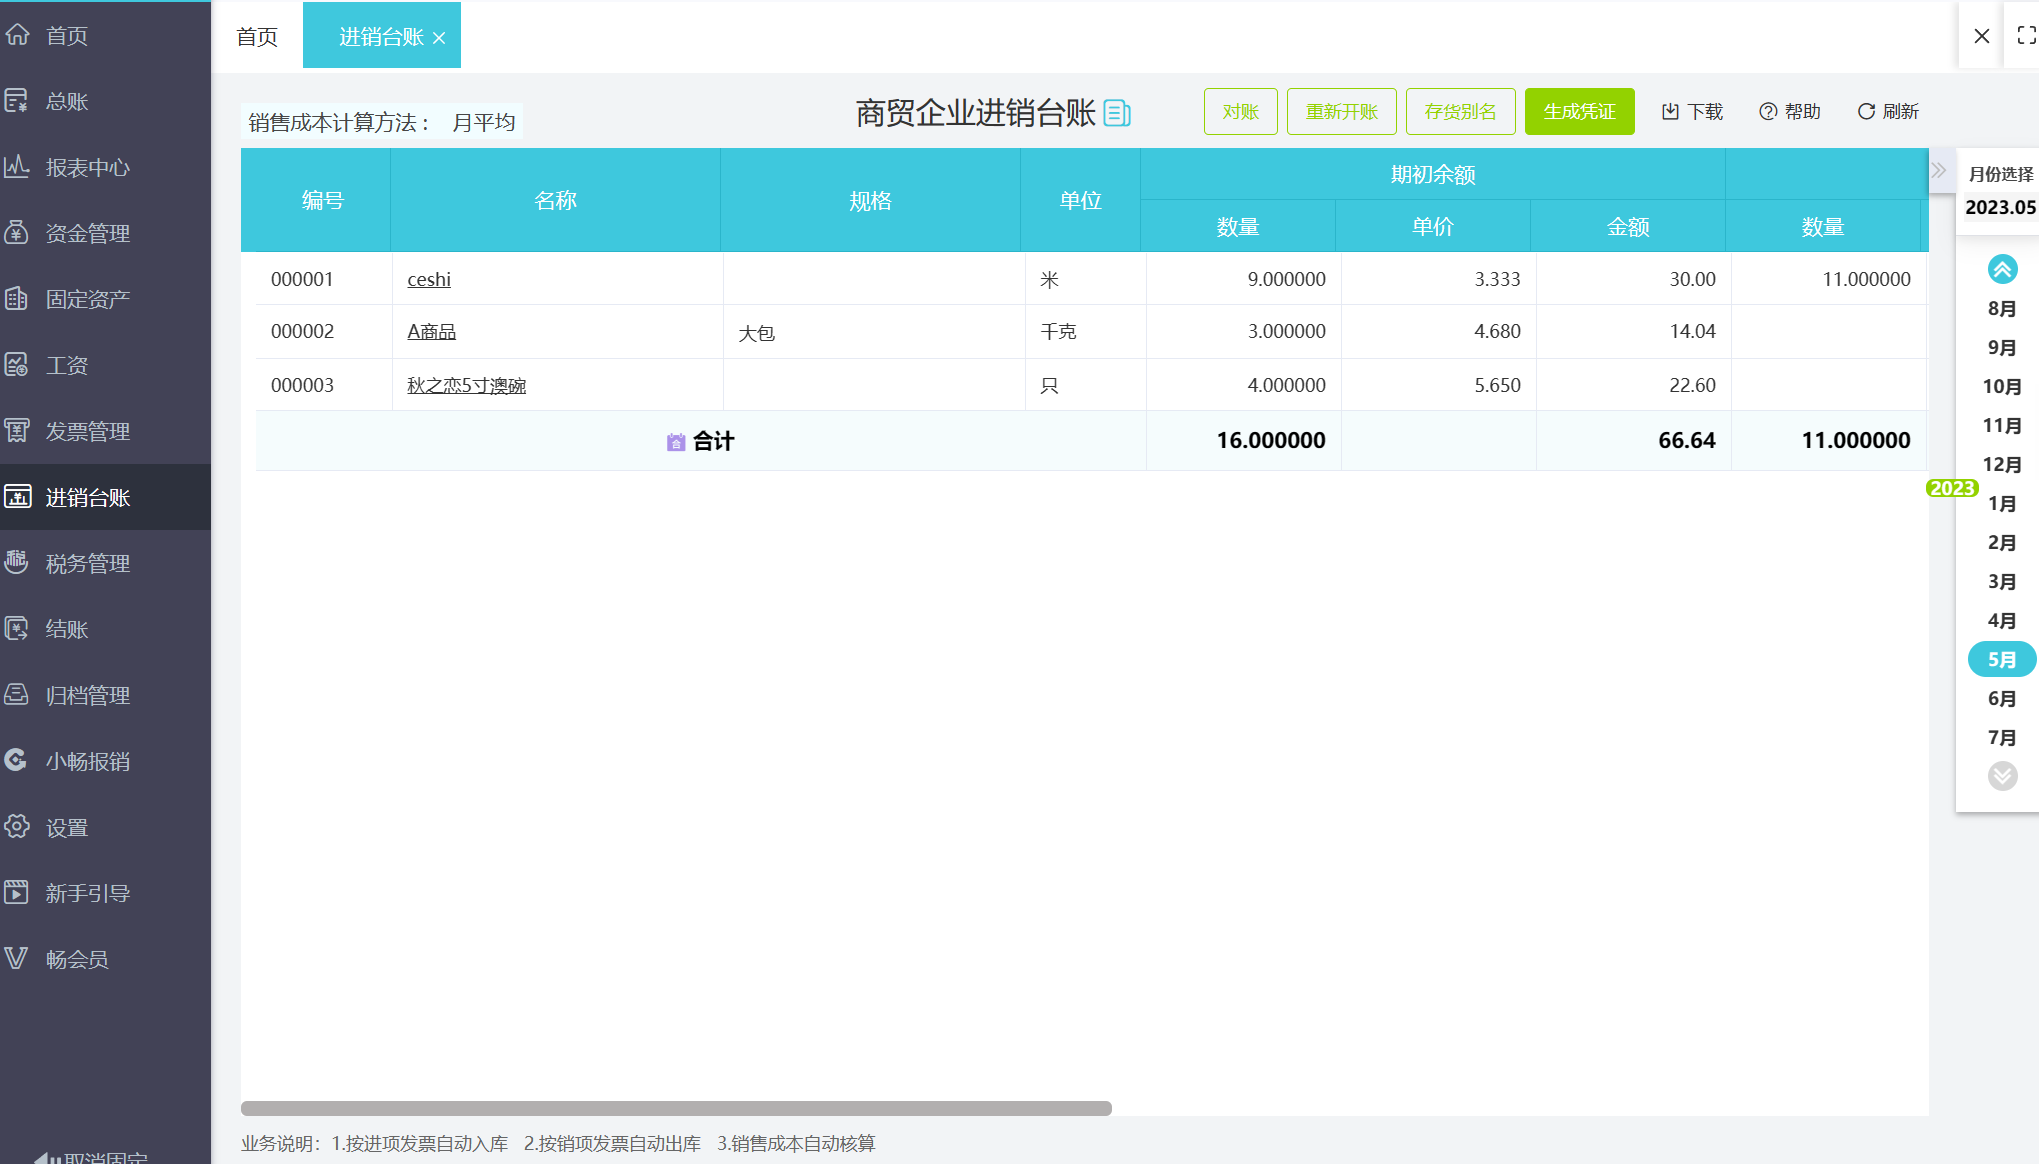Click the 重新开账 icon button
2039x1164 pixels.
click(x=1340, y=111)
